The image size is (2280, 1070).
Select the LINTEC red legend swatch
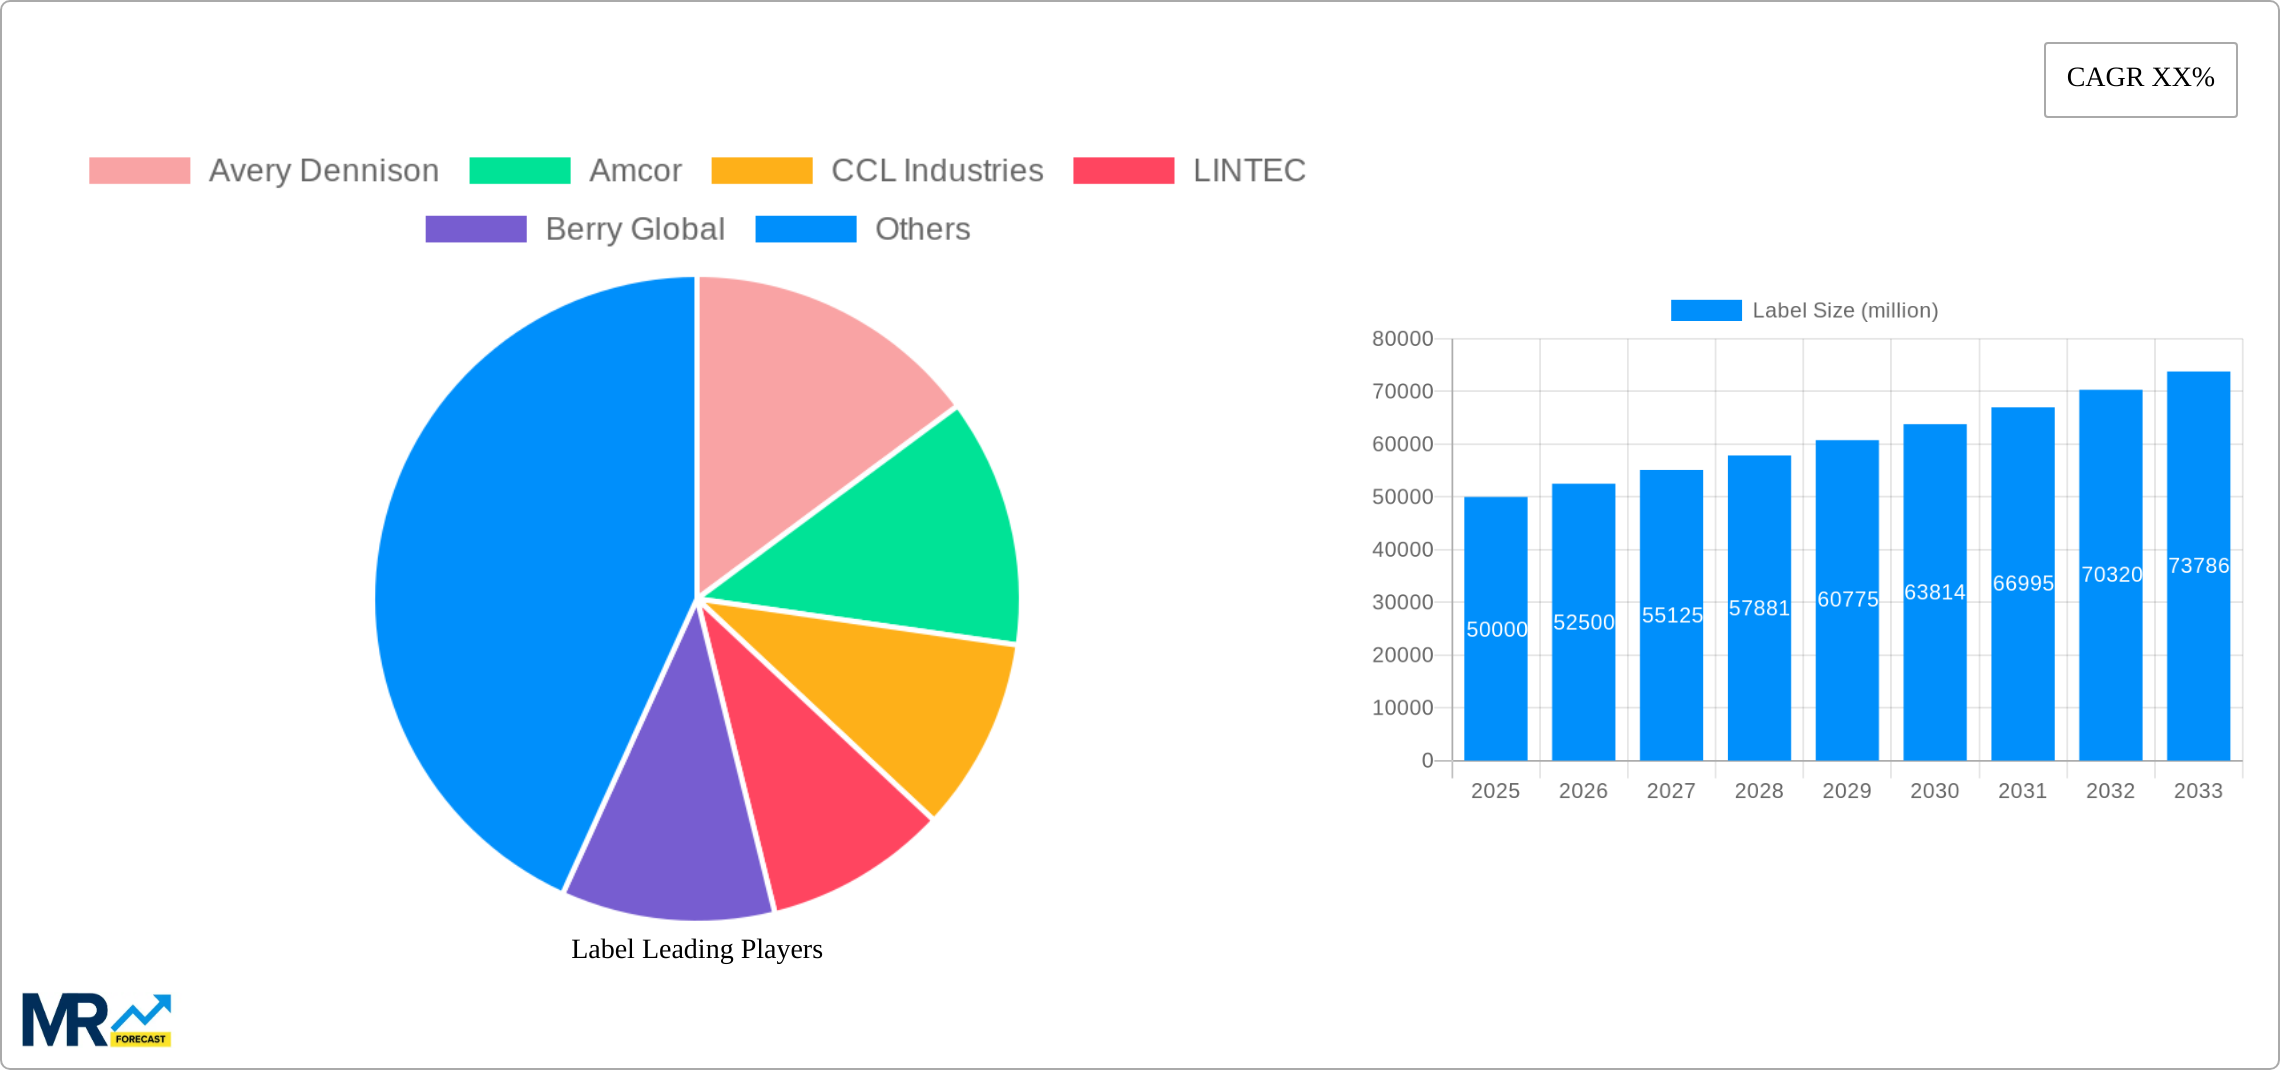[1122, 170]
